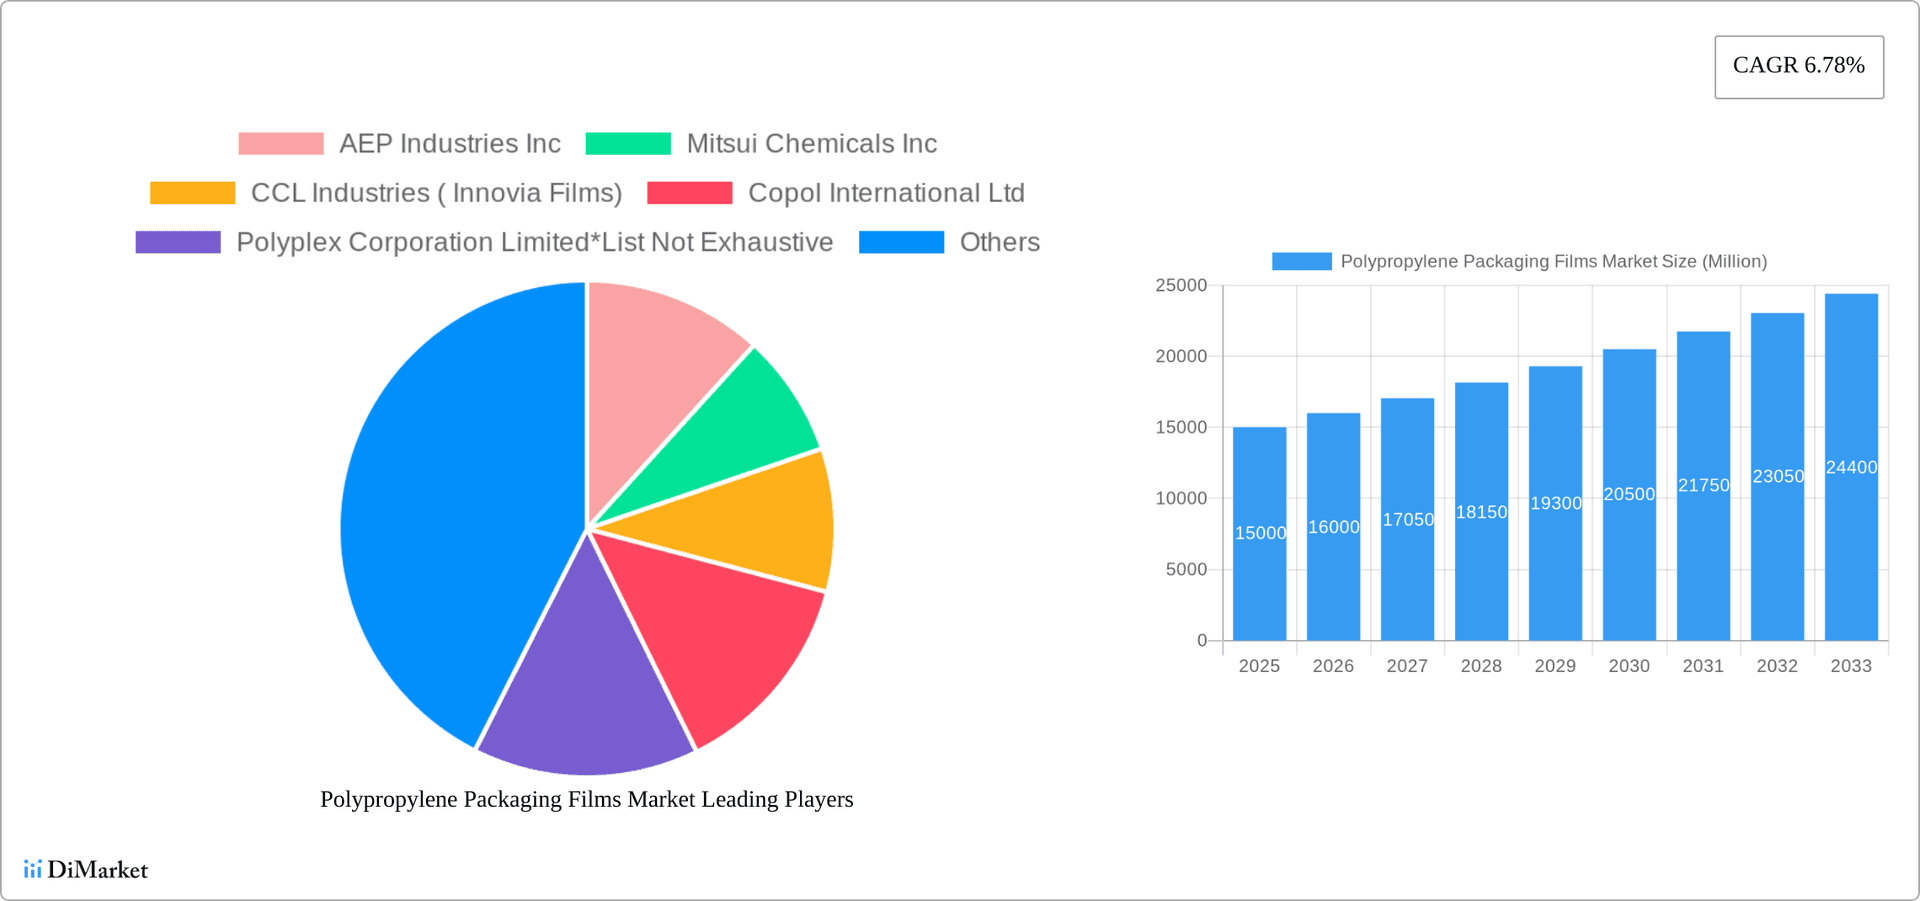Viewport: 1920px width, 901px height.
Task: Toggle the Polypropylene Packaging Films Market Size series
Action: coord(1554,260)
